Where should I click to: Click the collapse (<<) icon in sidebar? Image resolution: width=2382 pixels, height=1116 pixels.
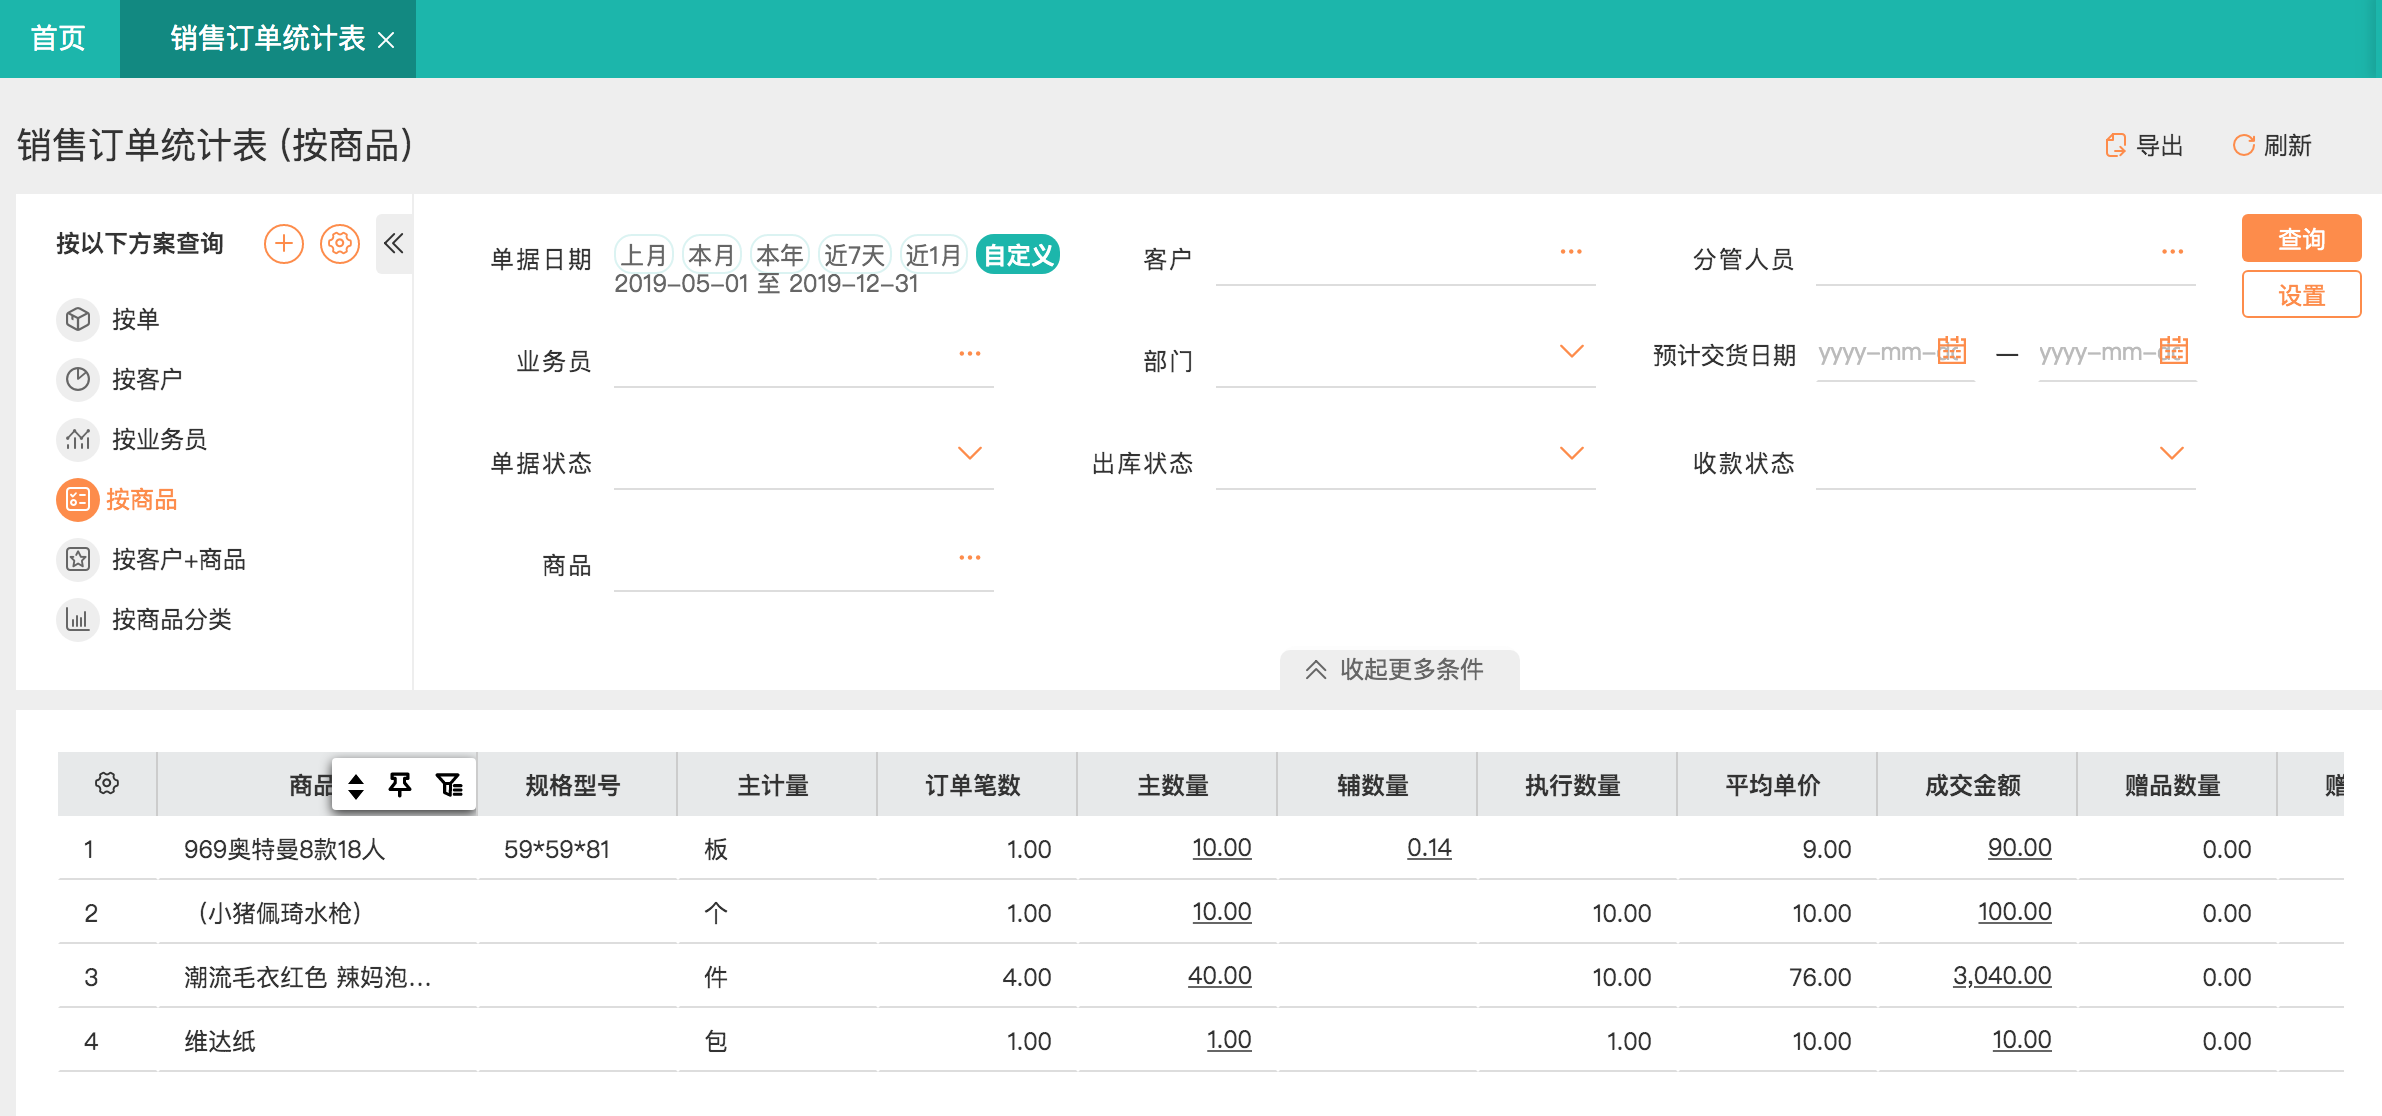pyautogui.click(x=390, y=247)
